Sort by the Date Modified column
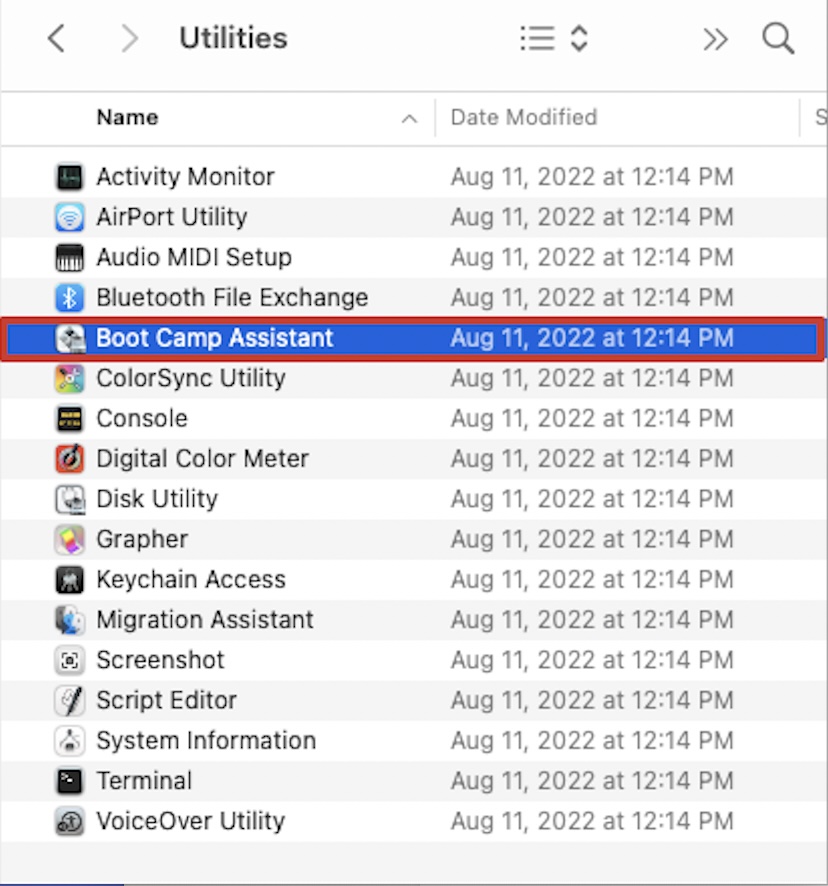 (x=524, y=118)
